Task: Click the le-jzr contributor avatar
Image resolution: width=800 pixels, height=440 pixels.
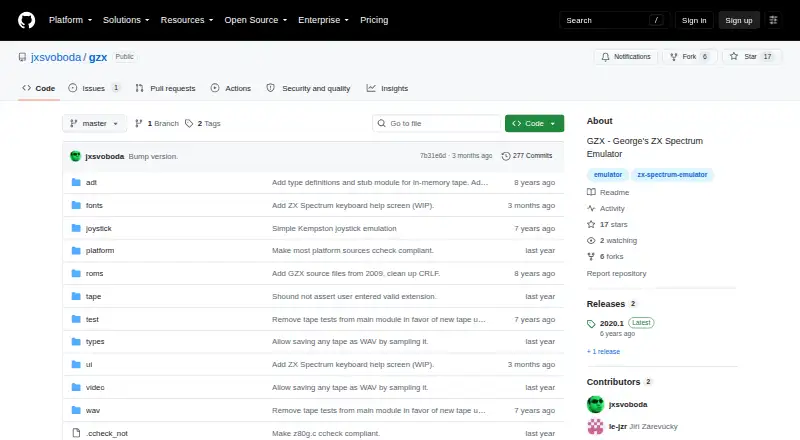Action: pos(595,426)
